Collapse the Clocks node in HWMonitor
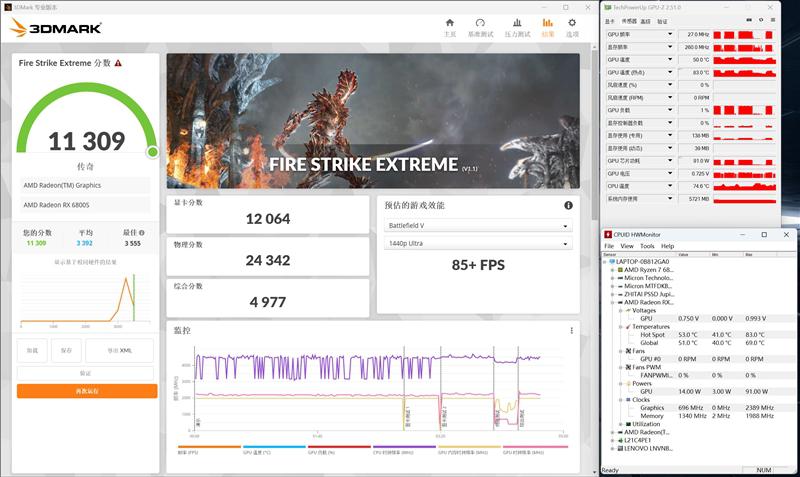Screen dimensions: 800x477 622,399
